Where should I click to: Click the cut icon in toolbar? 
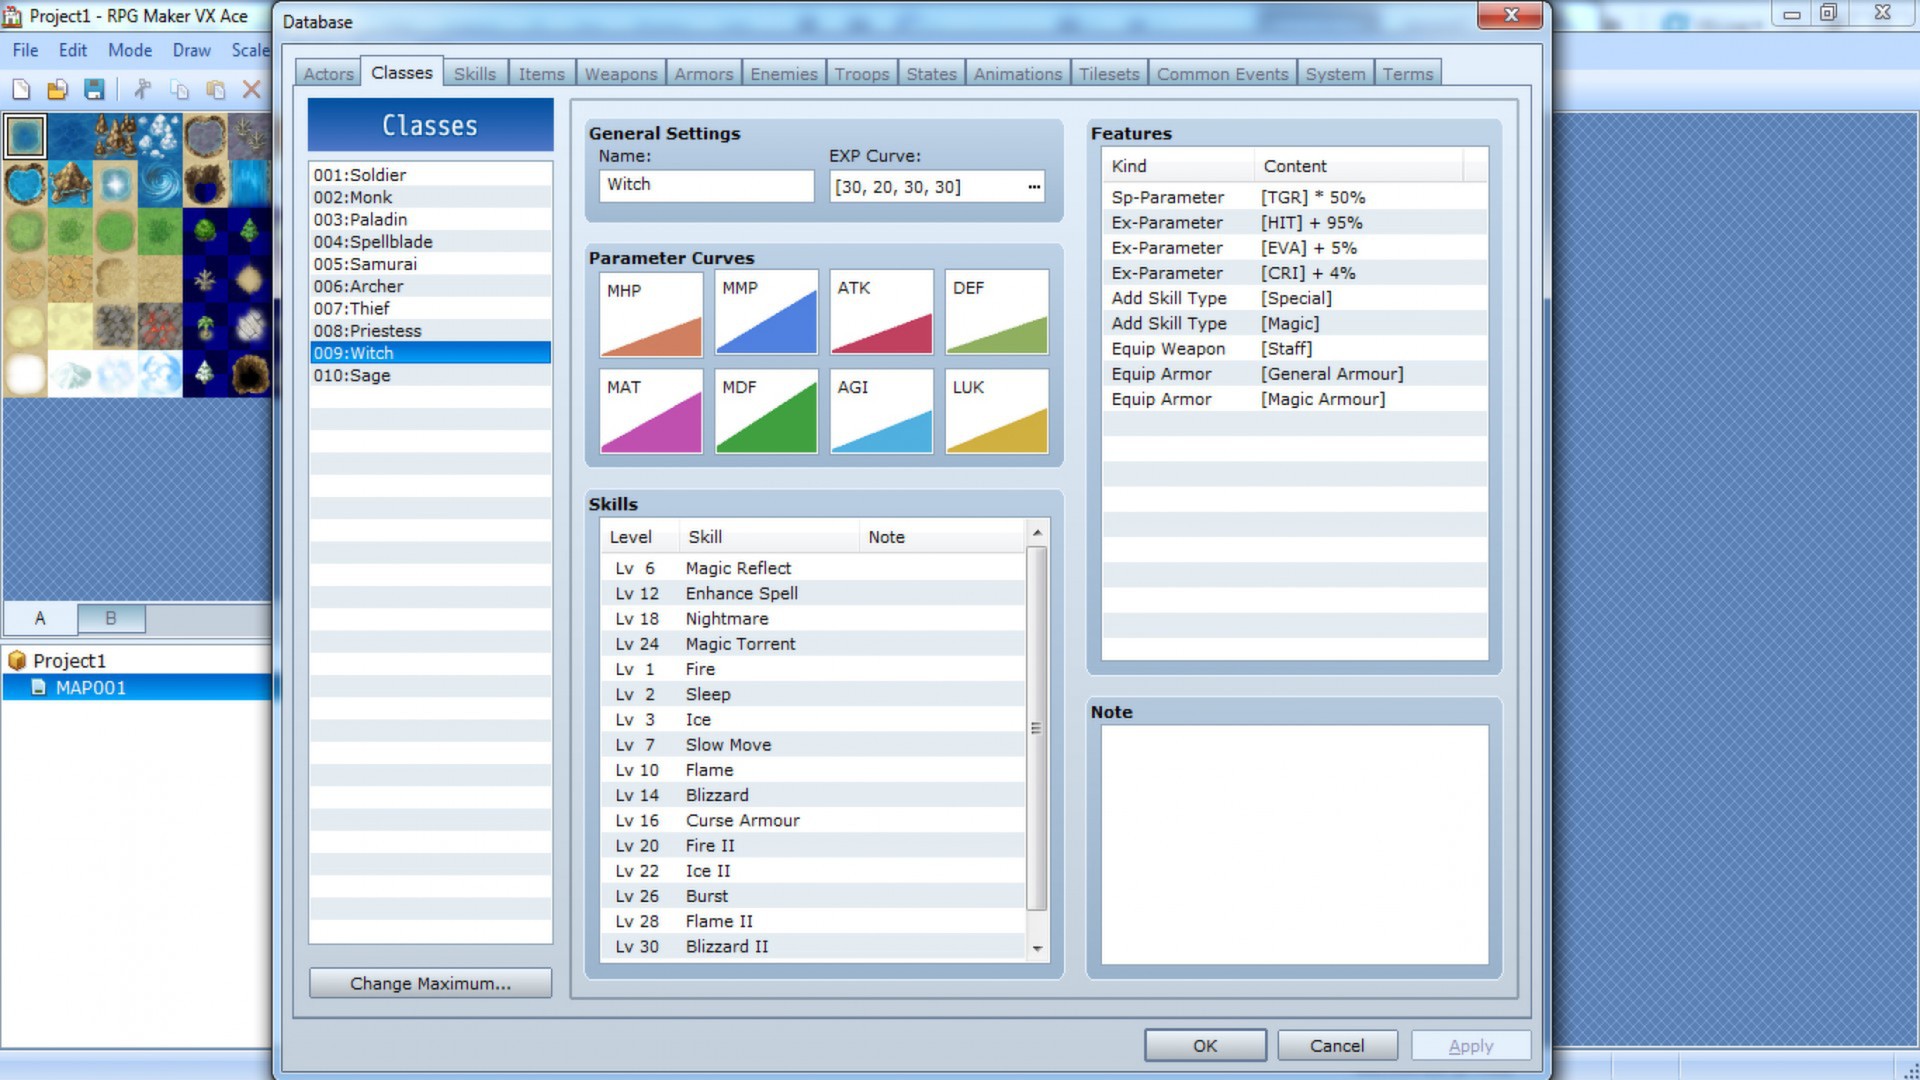tap(144, 90)
